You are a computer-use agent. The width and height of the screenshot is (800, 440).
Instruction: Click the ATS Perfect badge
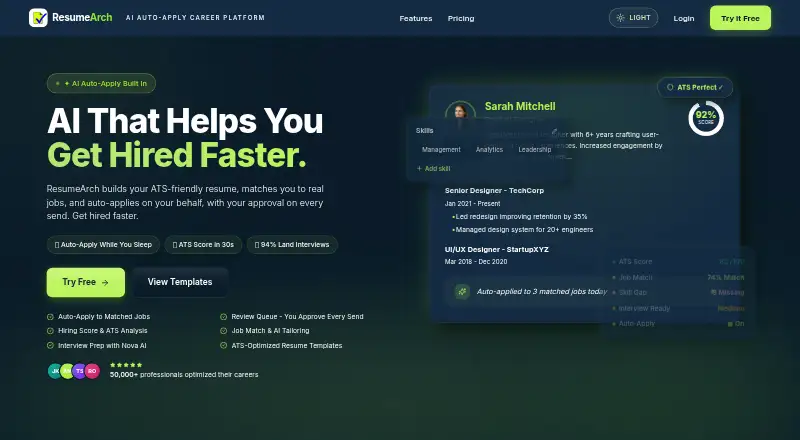[695, 87]
